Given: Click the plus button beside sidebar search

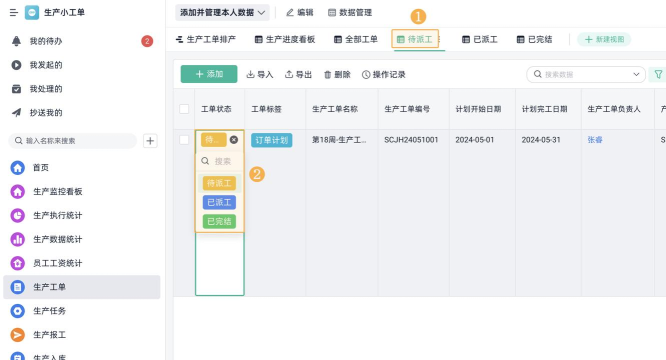Looking at the screenshot, I should click(x=150, y=141).
